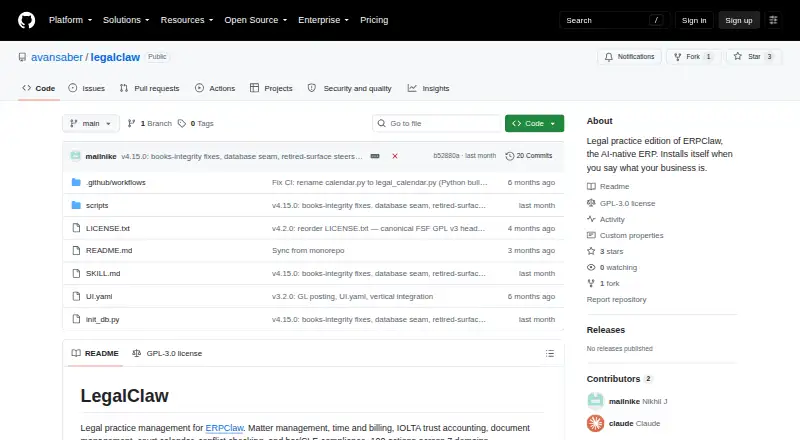Click the Sign in button

(x=694, y=20)
